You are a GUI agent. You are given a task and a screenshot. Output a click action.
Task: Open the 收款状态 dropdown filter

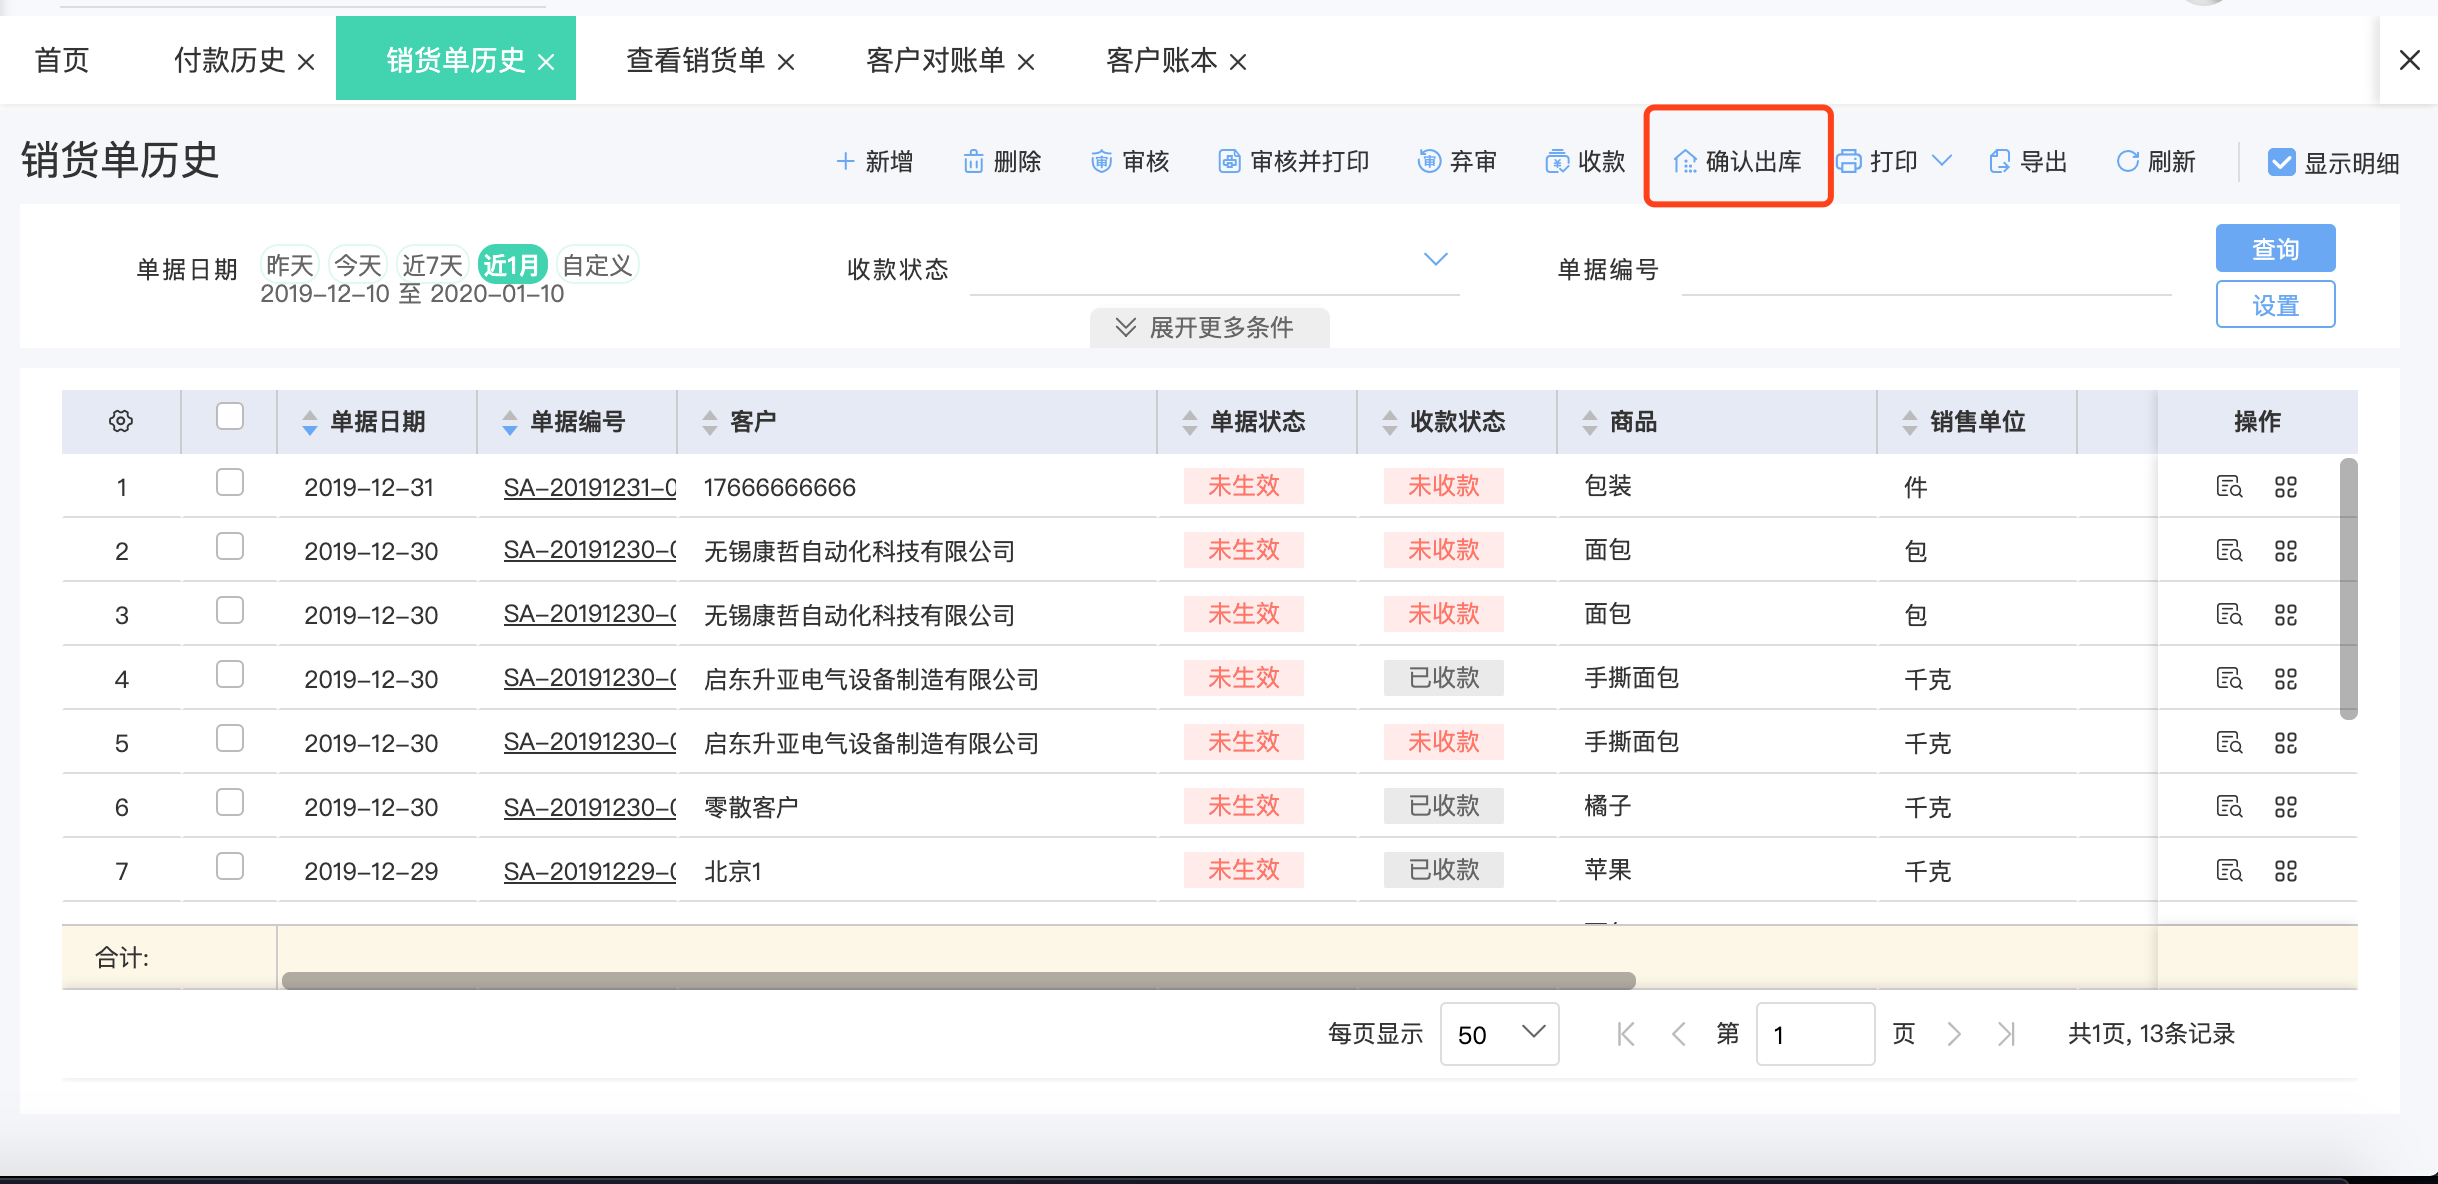pos(1432,261)
